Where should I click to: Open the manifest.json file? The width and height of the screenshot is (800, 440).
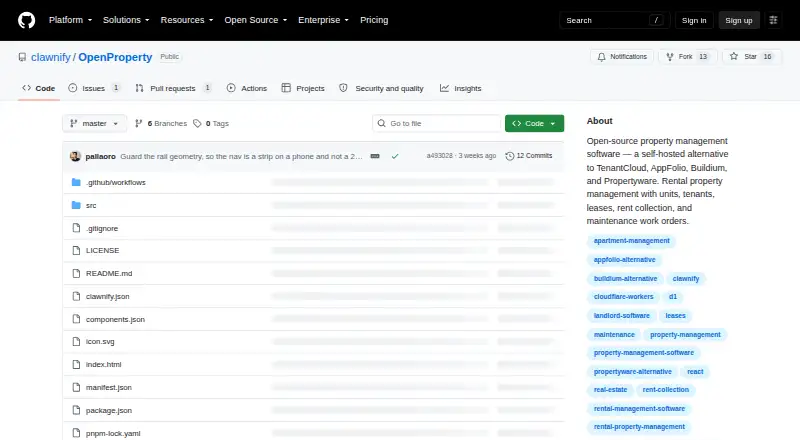tap(108, 387)
